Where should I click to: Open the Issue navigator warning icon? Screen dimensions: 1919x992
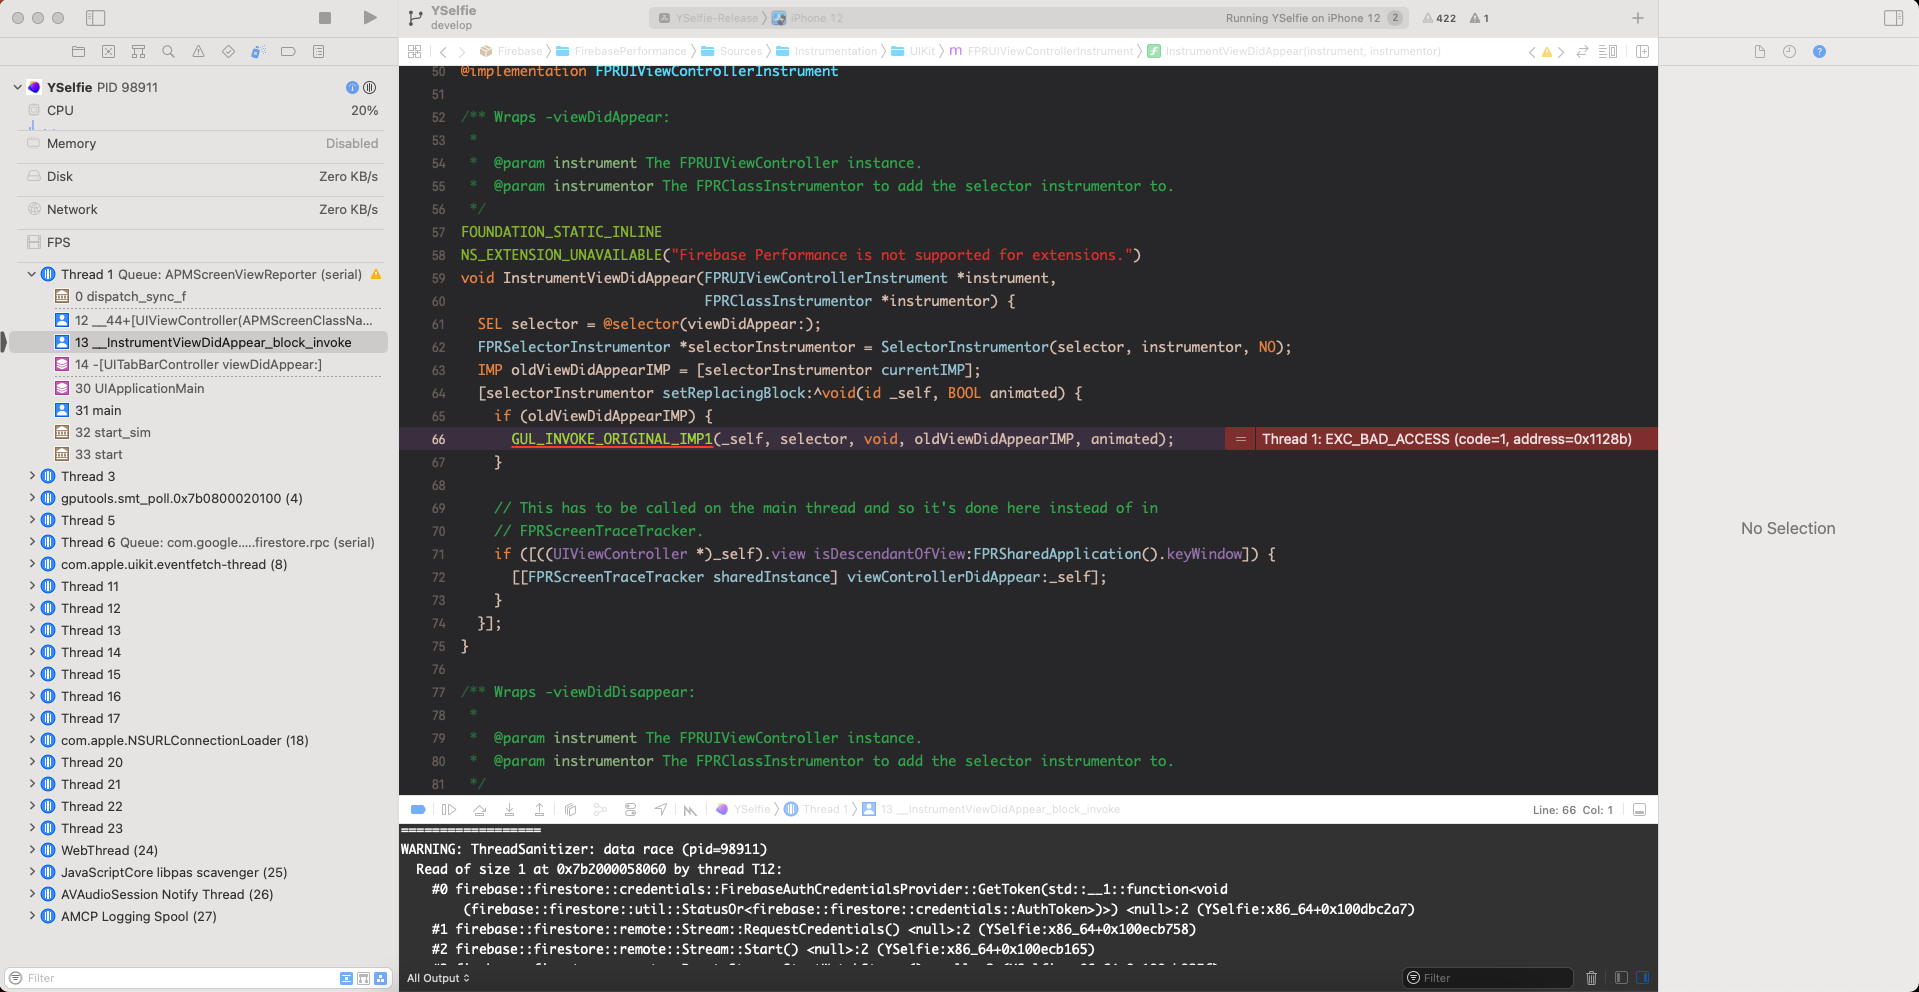(198, 51)
